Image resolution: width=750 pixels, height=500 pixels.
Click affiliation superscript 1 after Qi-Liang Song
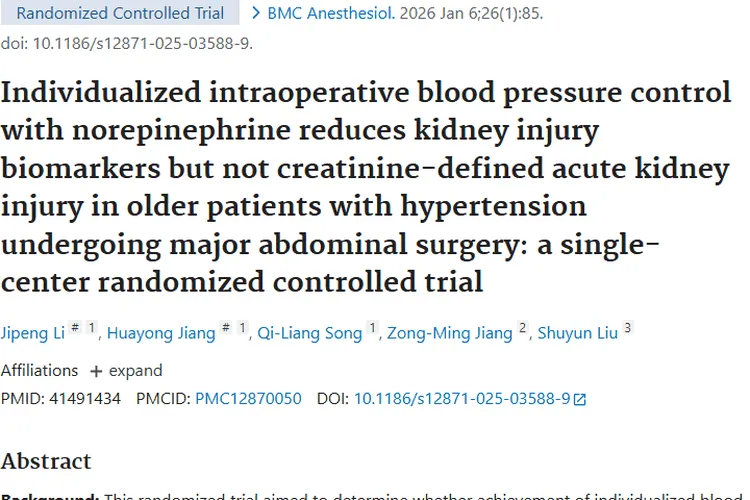[x=372, y=328]
